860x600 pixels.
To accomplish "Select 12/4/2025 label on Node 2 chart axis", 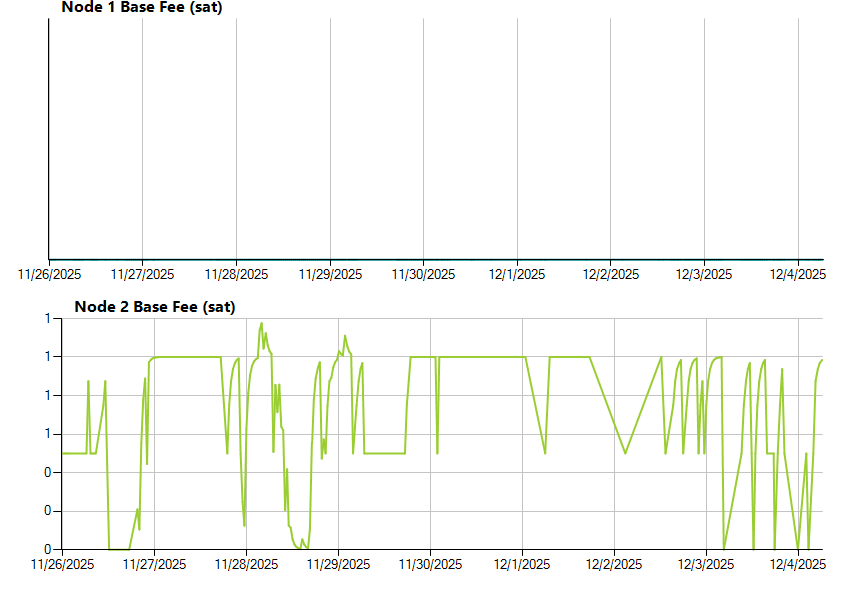I will [x=797, y=564].
